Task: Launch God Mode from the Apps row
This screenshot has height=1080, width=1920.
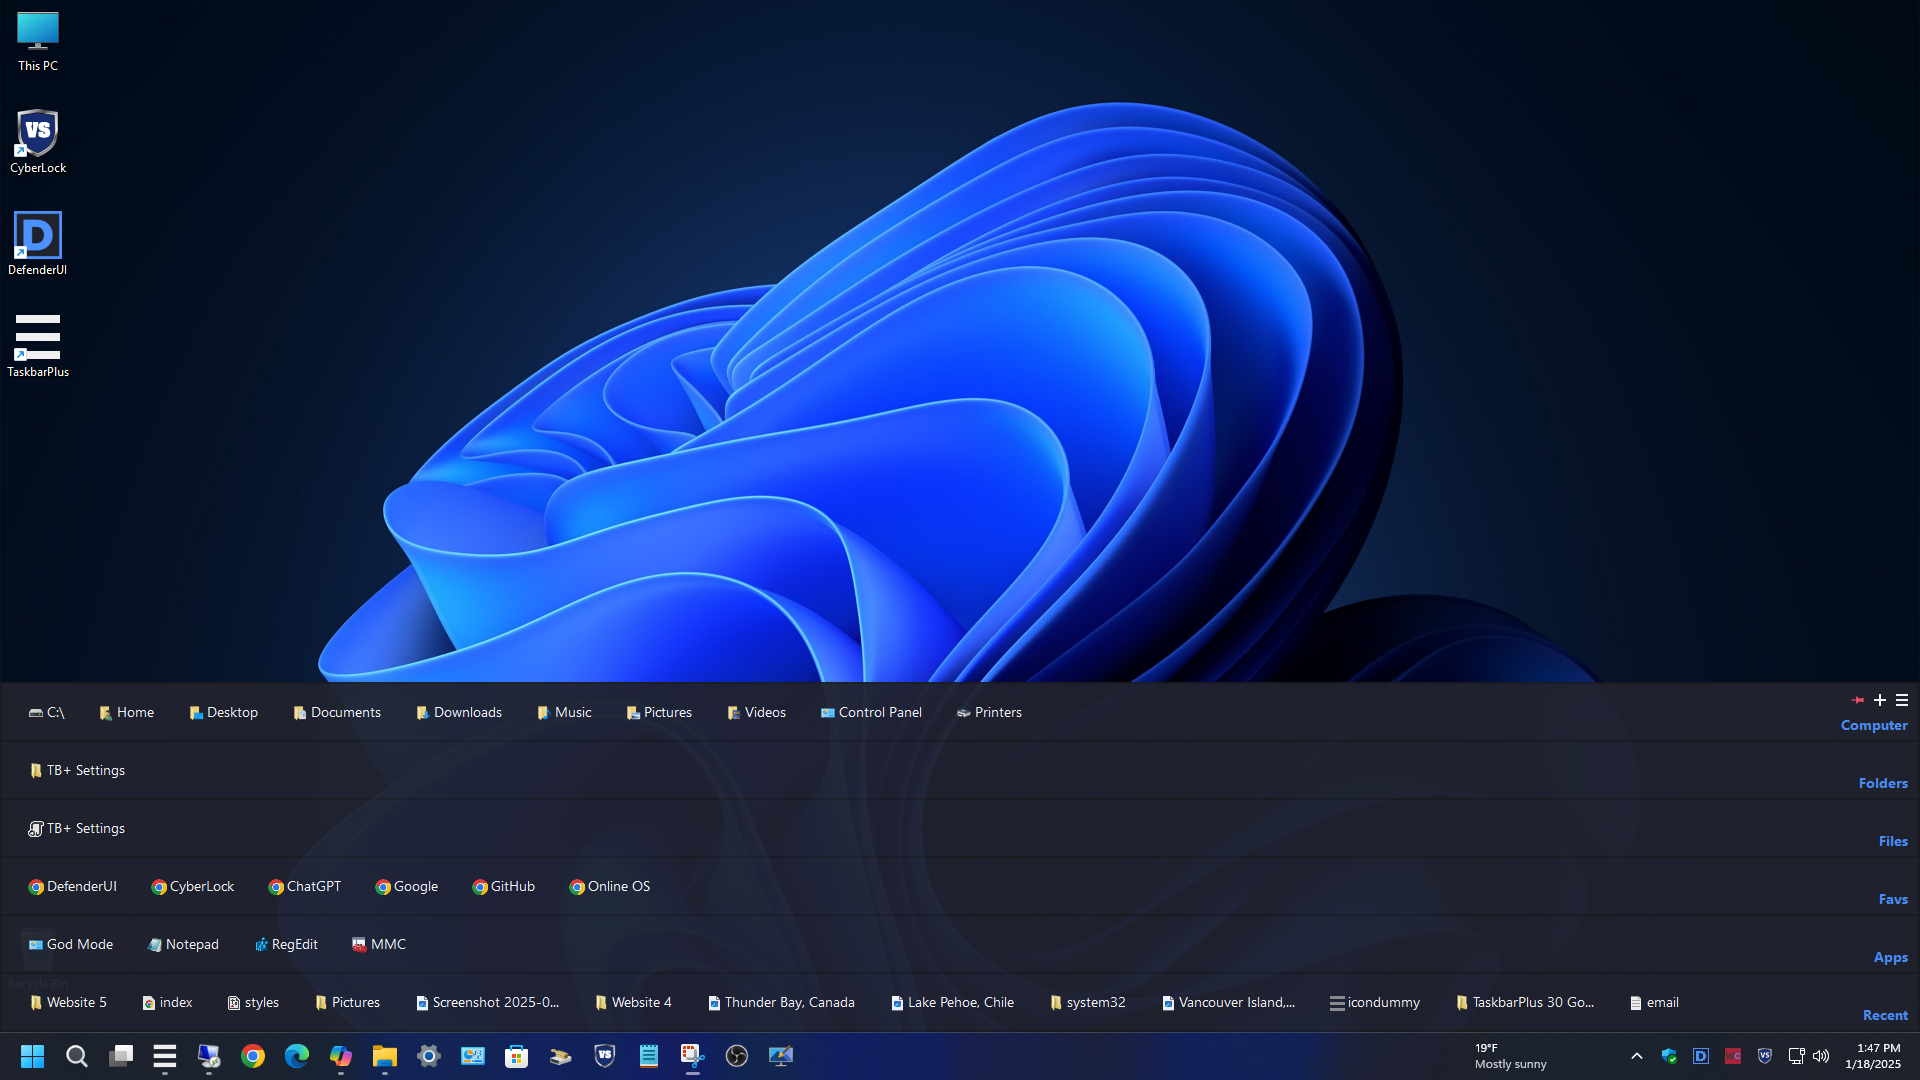Action: 70,944
